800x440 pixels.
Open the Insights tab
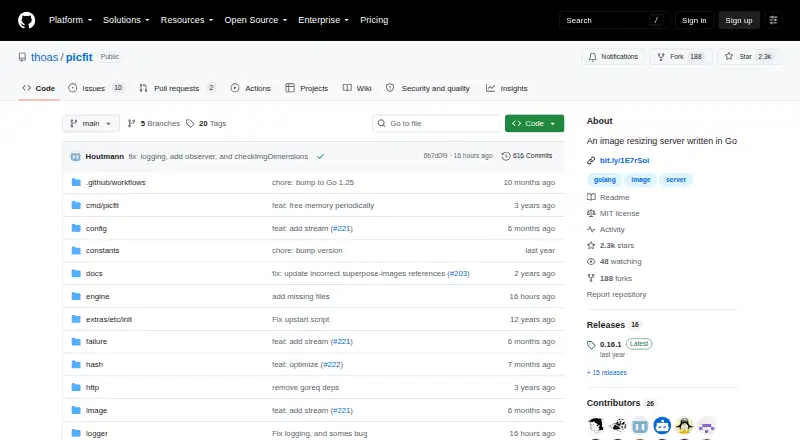tap(507, 88)
